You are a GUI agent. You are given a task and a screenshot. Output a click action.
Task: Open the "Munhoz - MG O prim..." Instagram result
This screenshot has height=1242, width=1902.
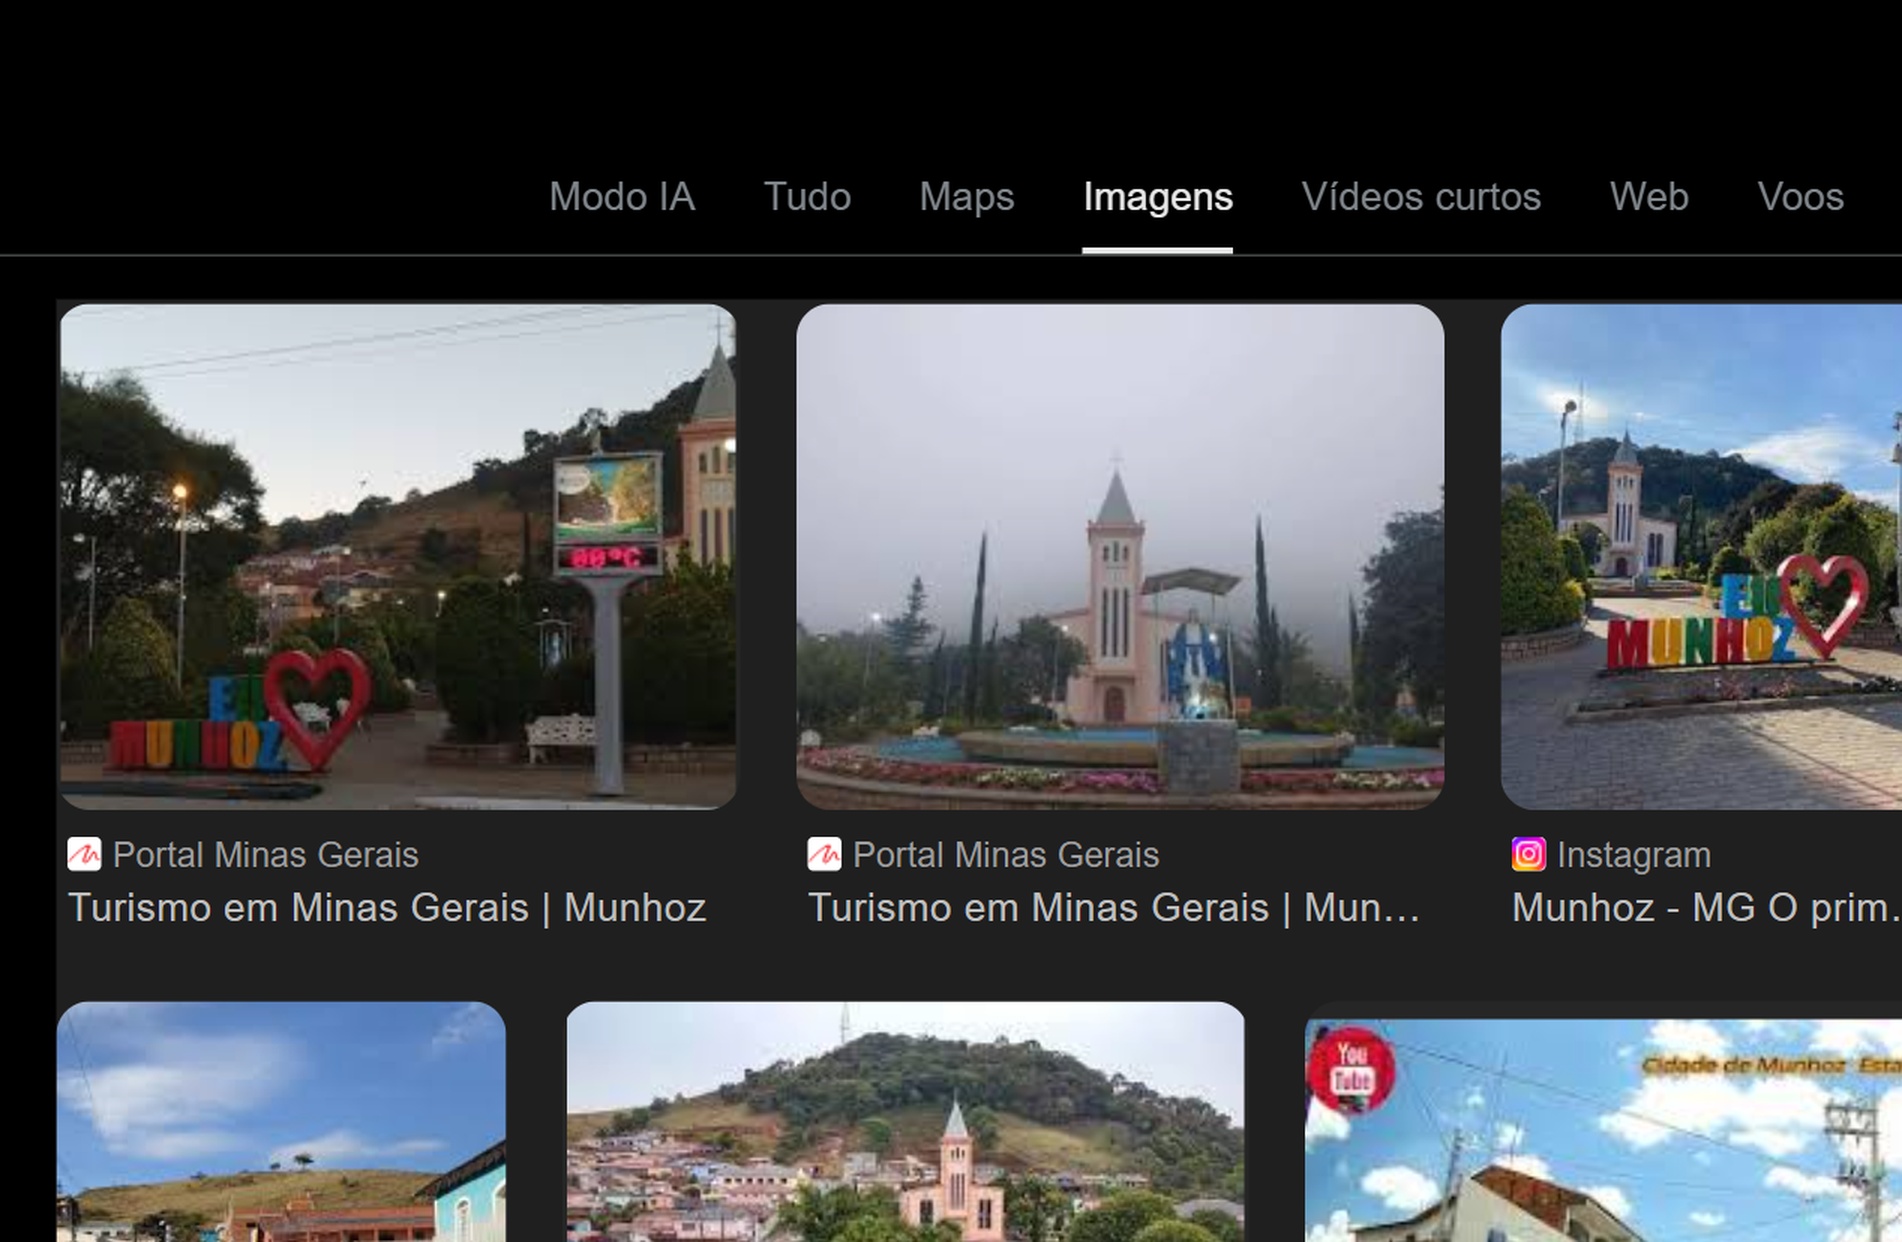(1704, 908)
